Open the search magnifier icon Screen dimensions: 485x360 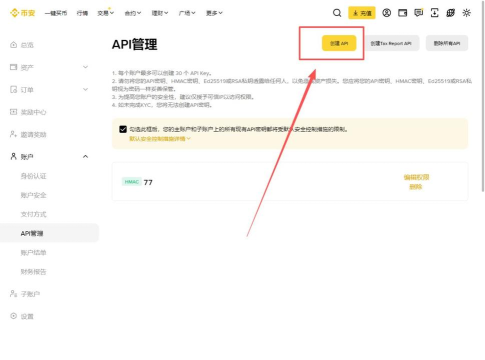click(337, 13)
